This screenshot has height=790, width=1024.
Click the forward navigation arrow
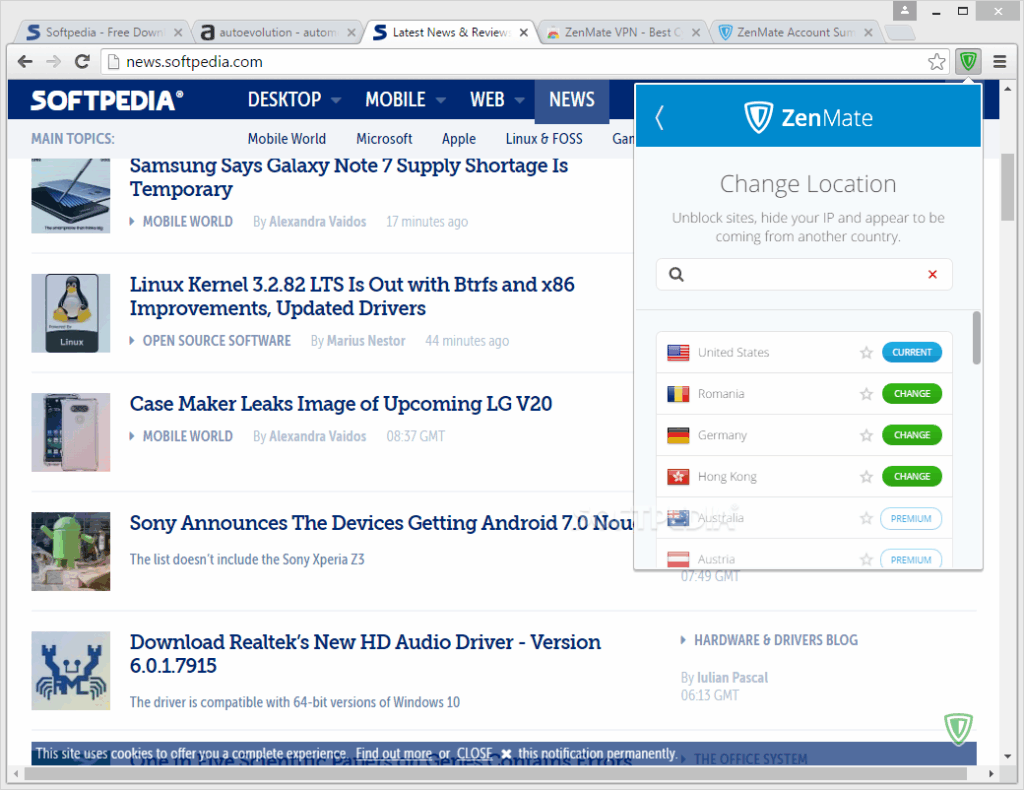tap(54, 61)
